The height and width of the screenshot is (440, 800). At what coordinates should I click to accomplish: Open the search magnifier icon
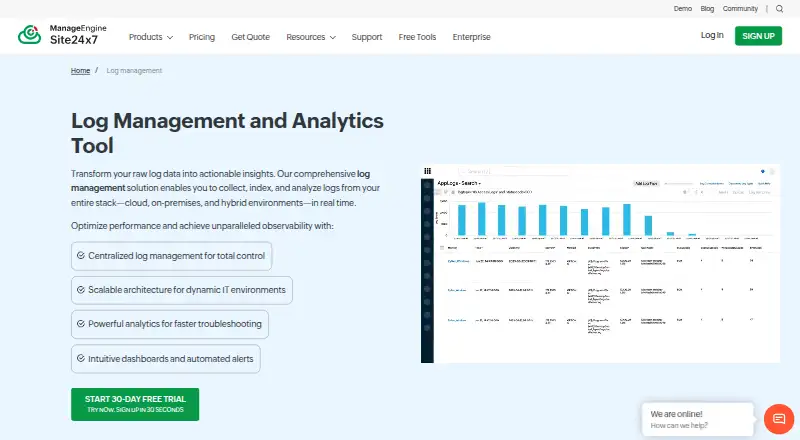click(779, 9)
